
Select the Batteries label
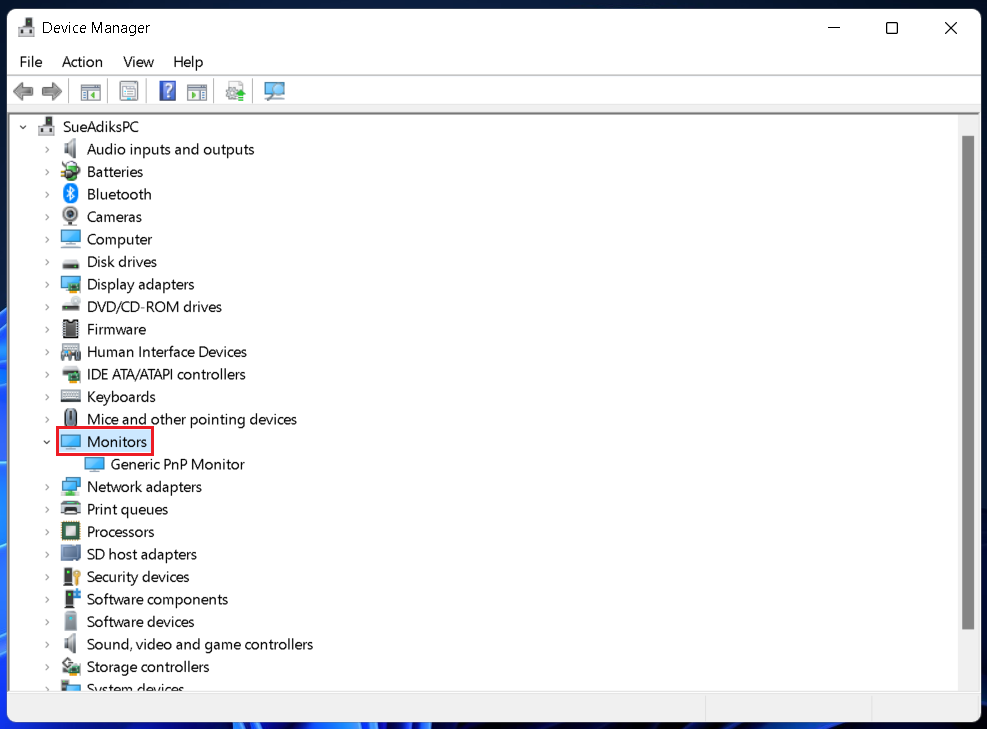[115, 172]
